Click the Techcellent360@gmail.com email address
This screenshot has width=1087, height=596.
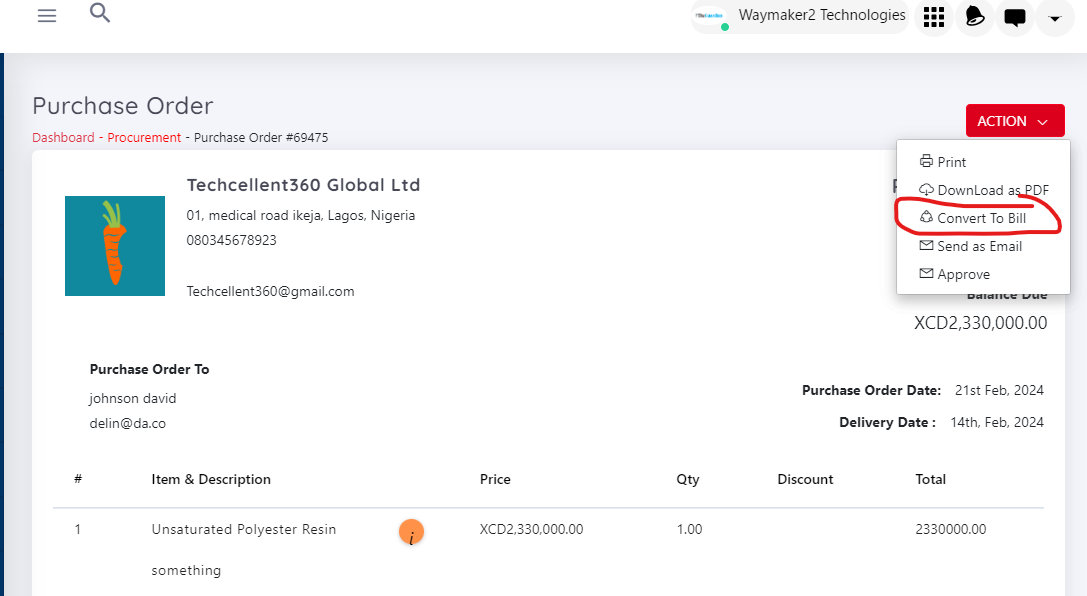[x=270, y=292]
